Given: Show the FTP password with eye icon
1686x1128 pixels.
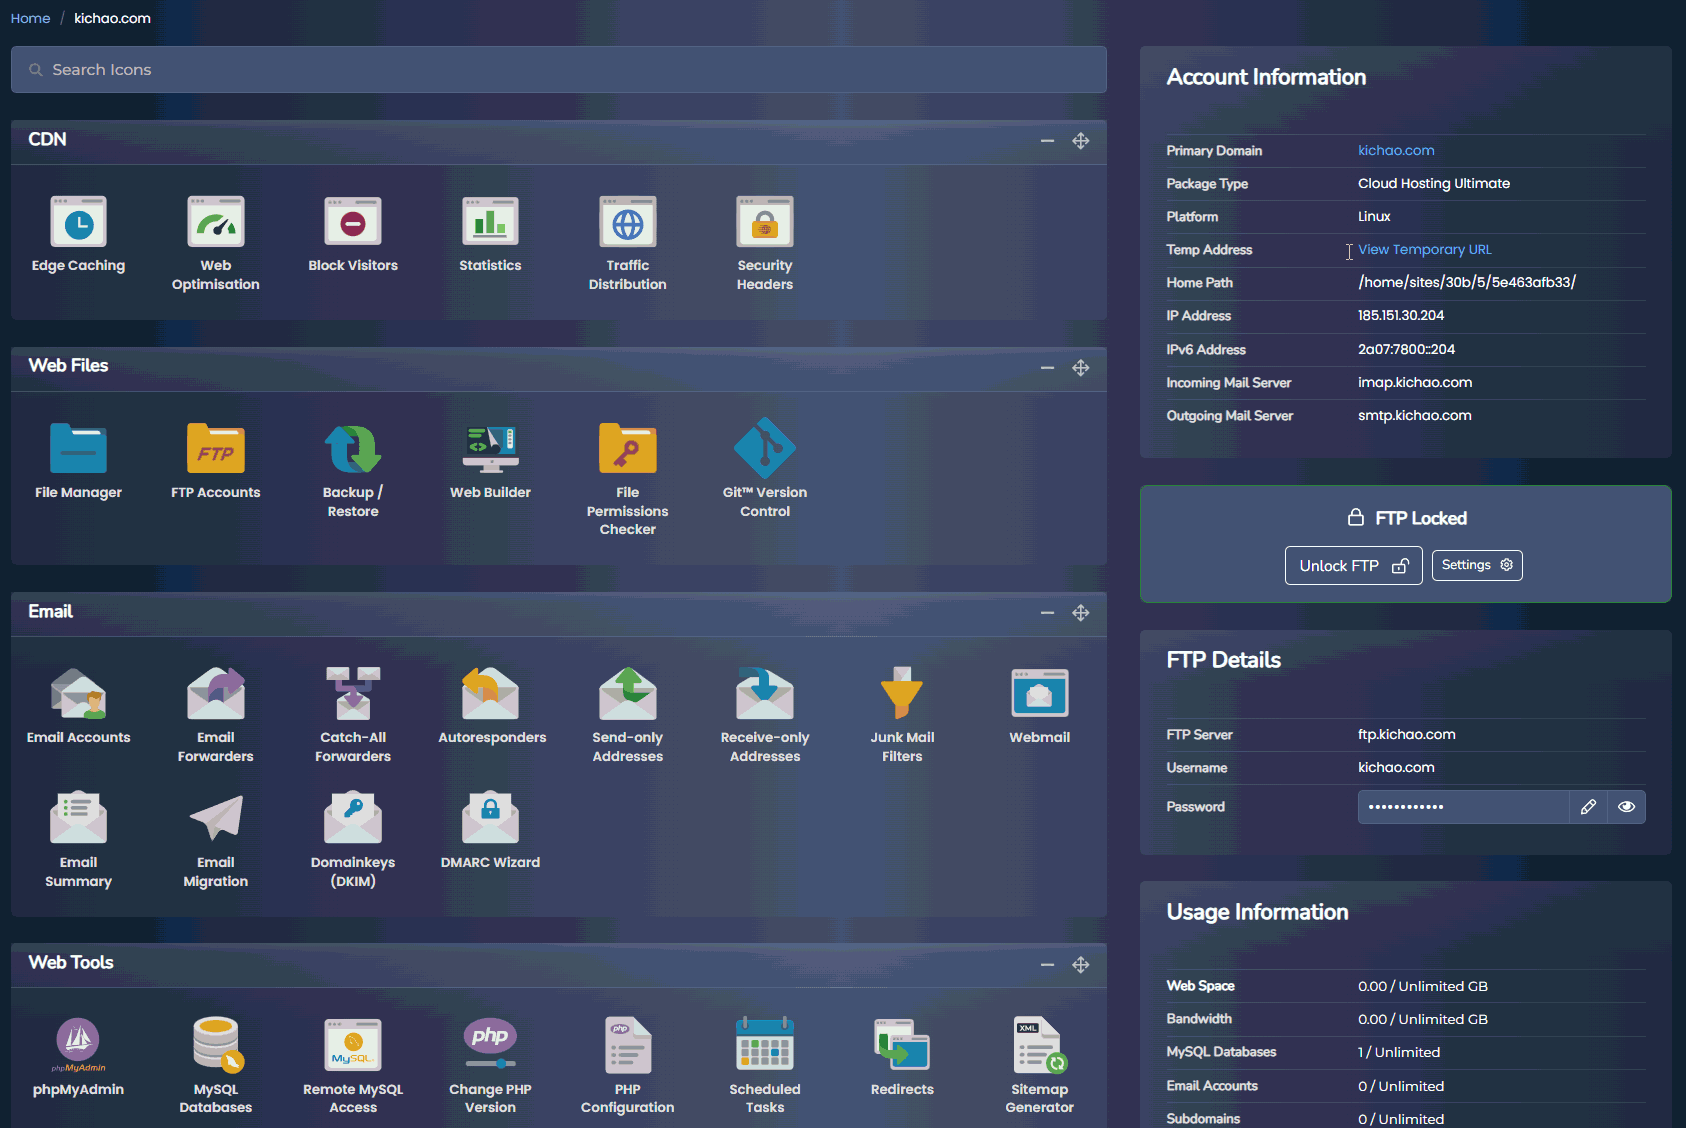Looking at the screenshot, I should (x=1626, y=807).
